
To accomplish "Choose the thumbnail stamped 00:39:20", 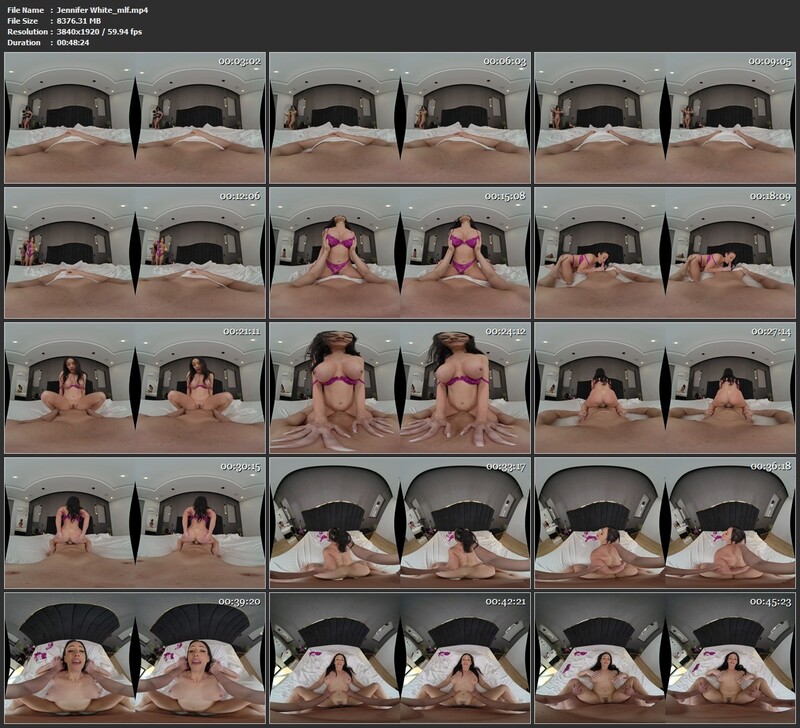I will (135, 657).
